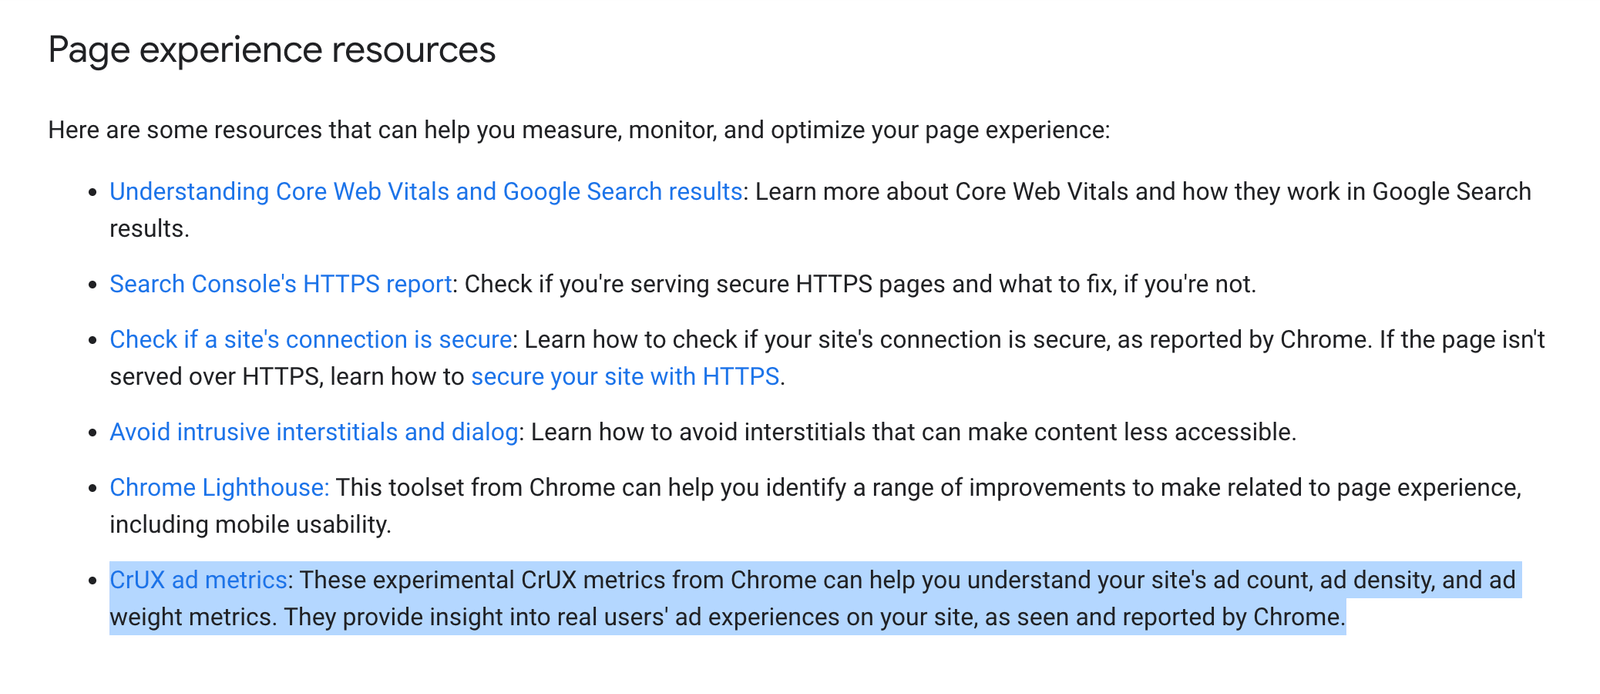Click bullet point before Understanding Core Web Vitals
The image size is (1600, 694).
point(92,193)
